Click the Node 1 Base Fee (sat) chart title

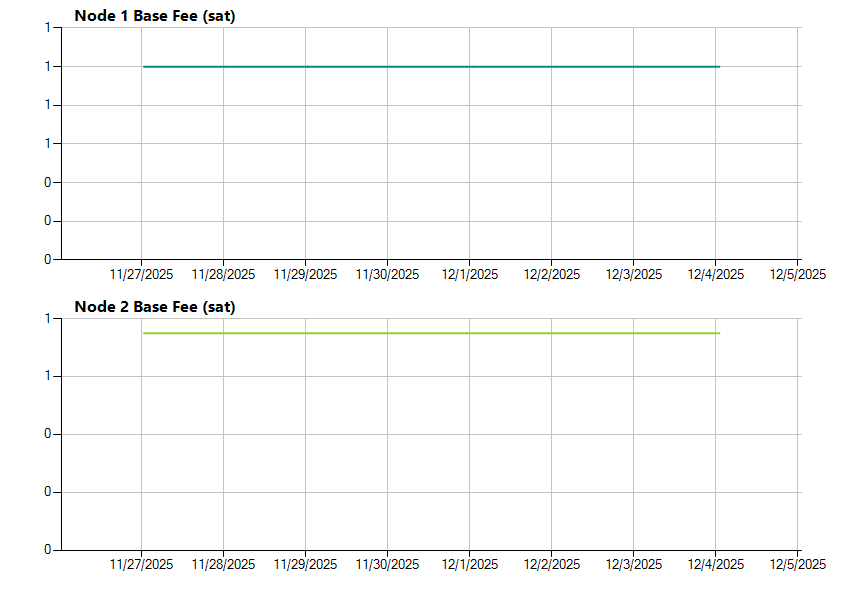pyautogui.click(x=154, y=15)
